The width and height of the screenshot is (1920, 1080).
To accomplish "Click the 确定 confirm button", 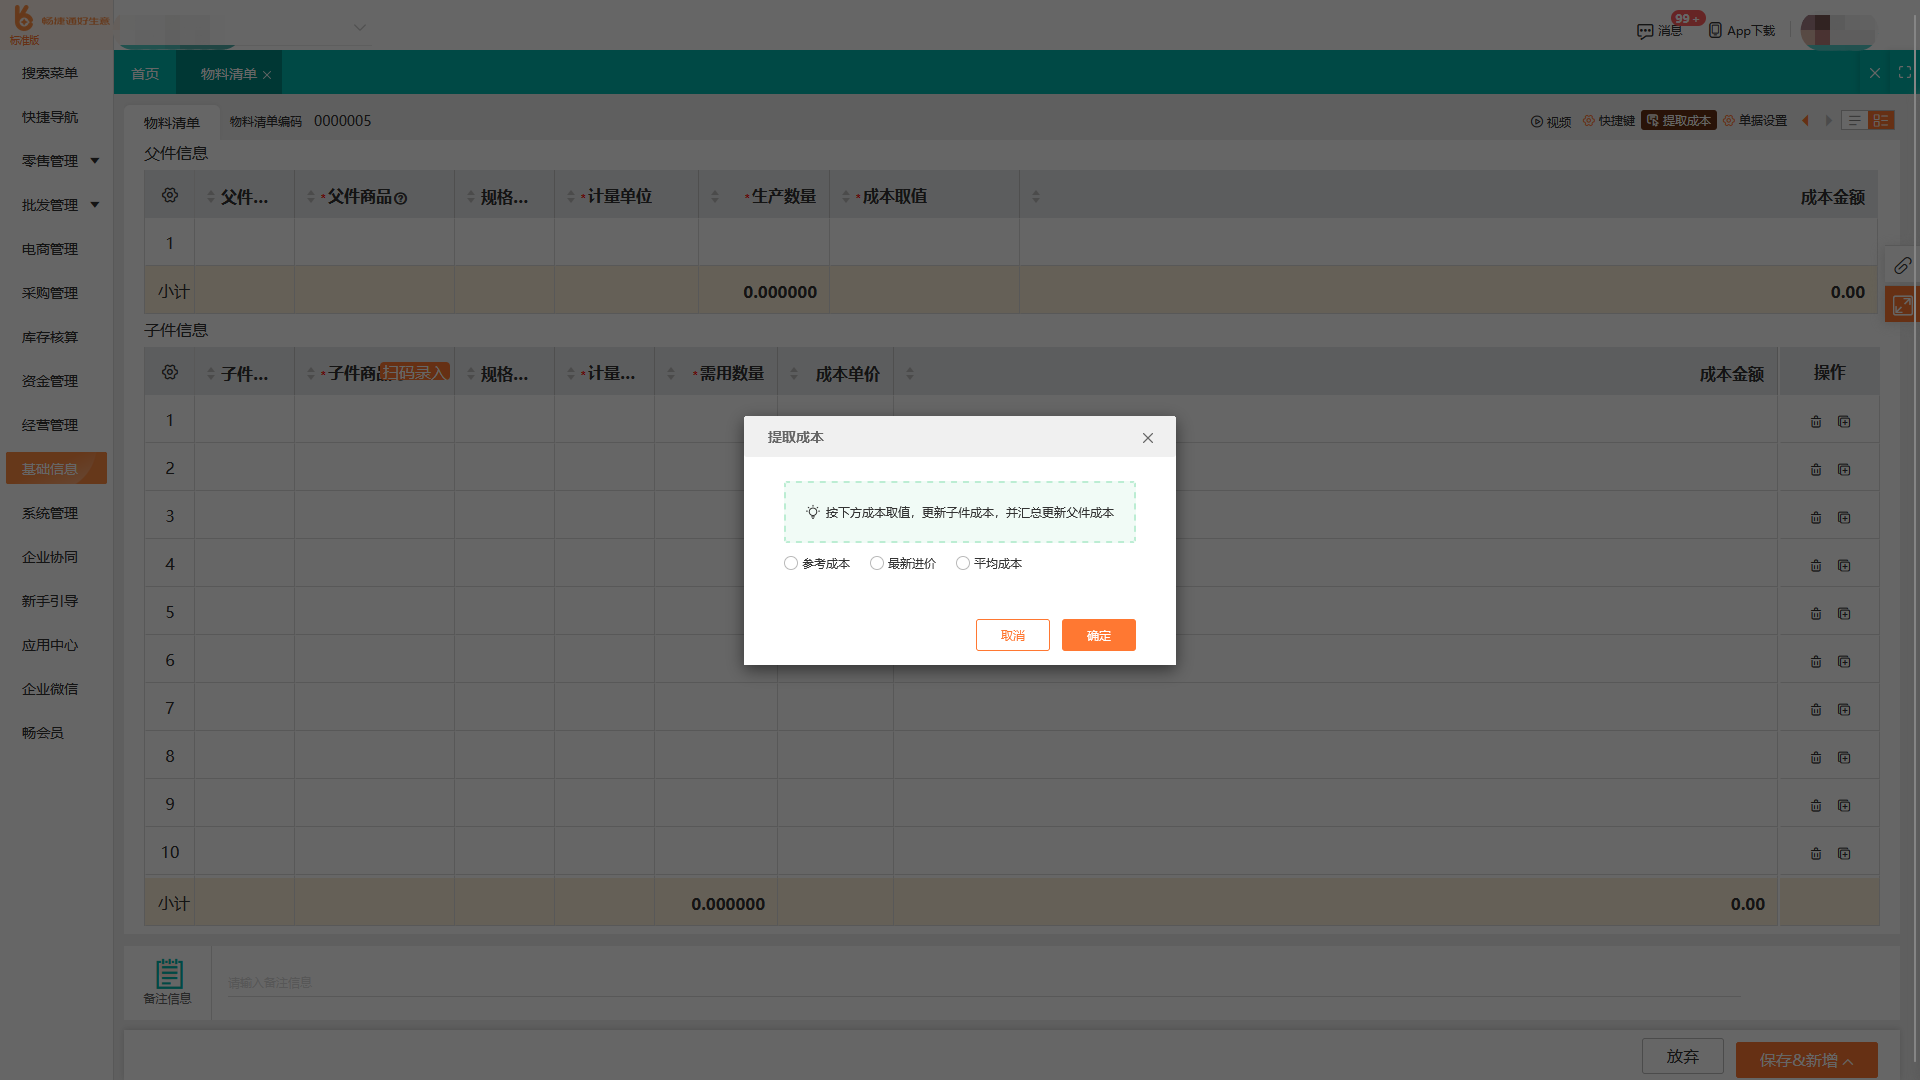I will pyautogui.click(x=1098, y=634).
